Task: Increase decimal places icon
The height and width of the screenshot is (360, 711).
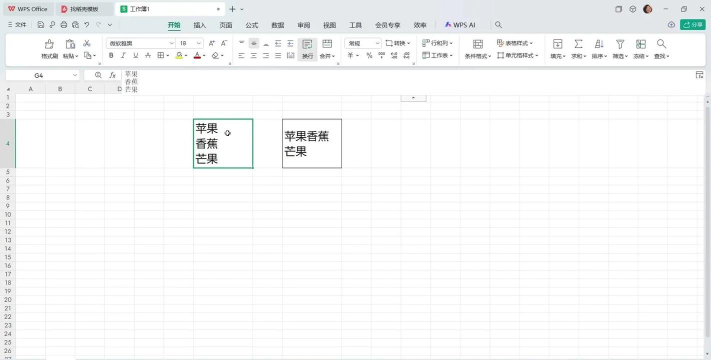Action: pyautogui.click(x=394, y=55)
